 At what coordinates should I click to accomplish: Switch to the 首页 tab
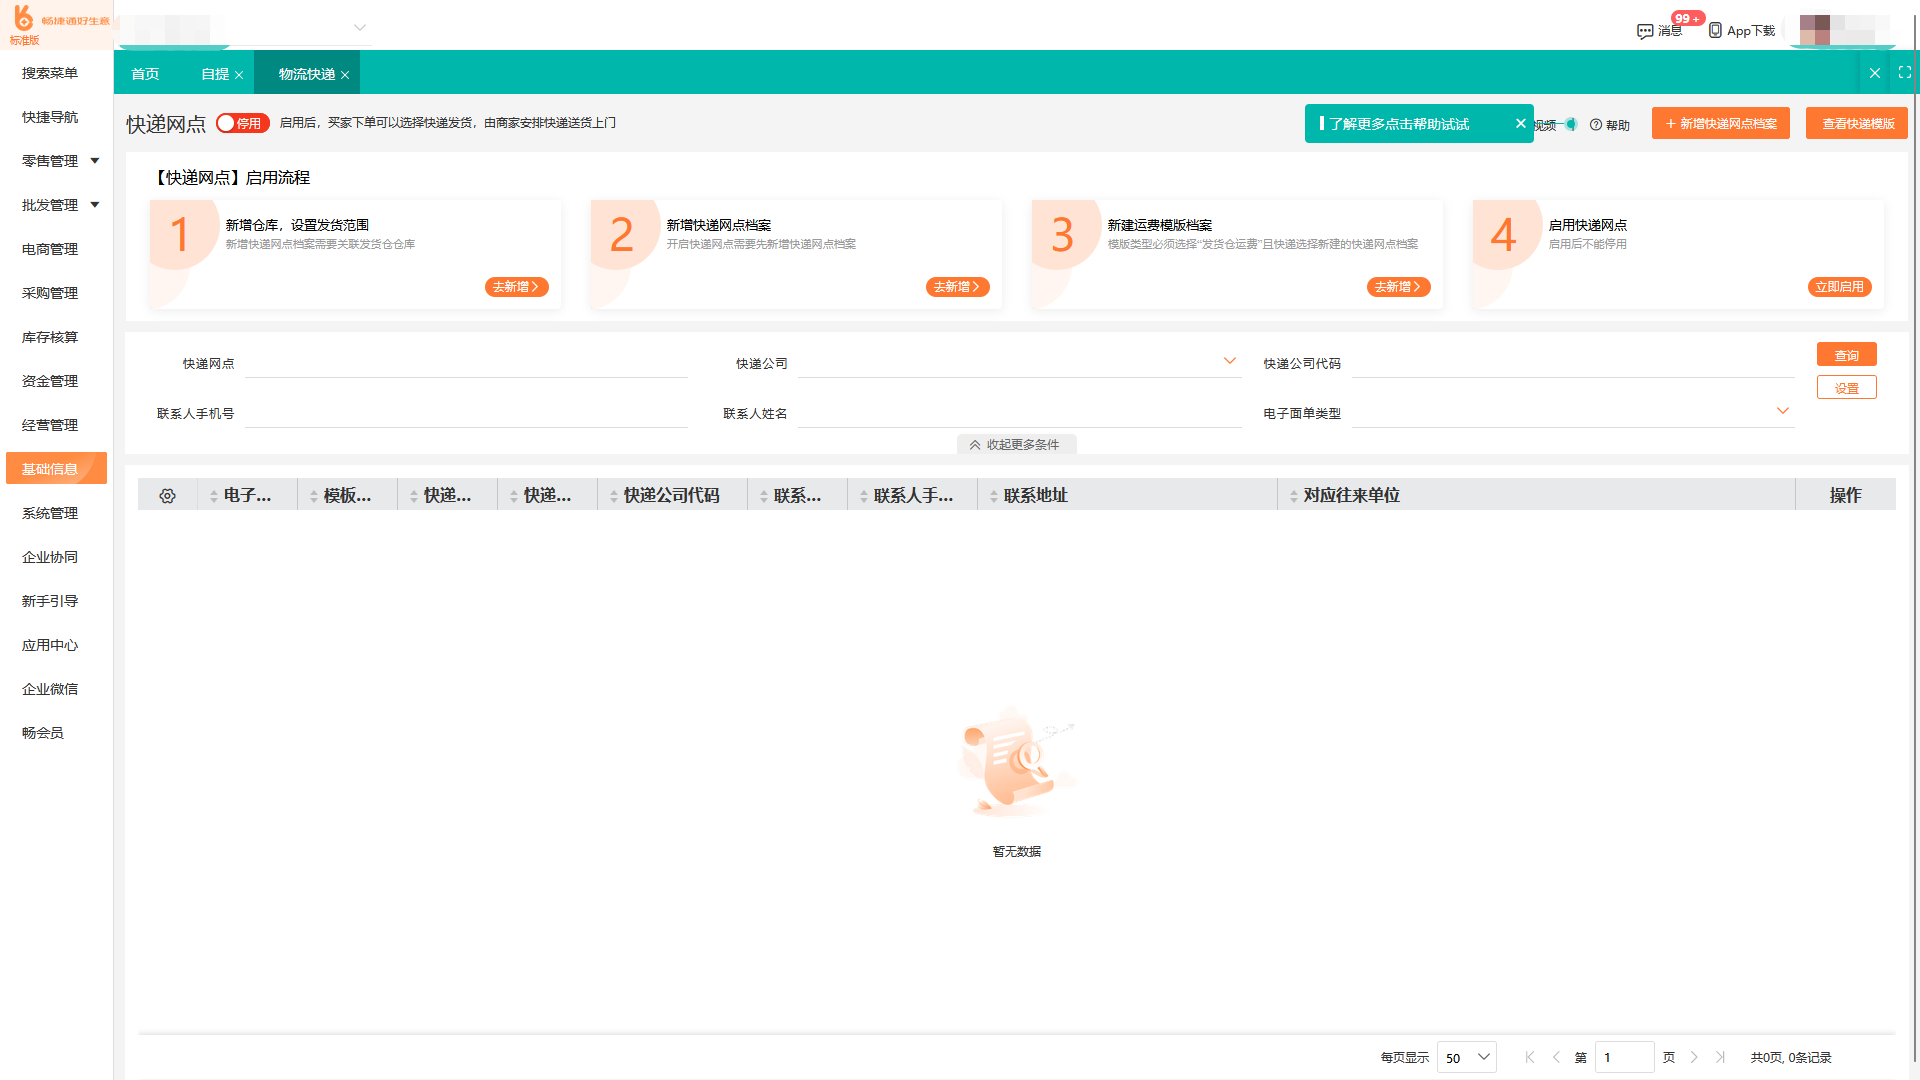pyautogui.click(x=144, y=74)
